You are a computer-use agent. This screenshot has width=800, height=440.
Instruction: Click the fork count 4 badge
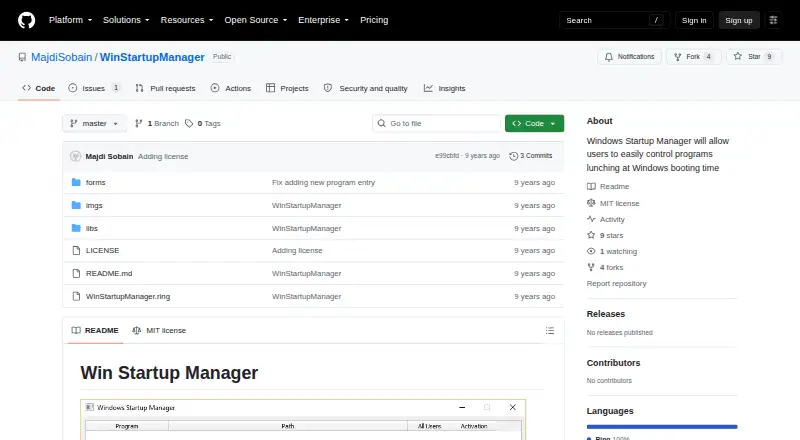tap(708, 57)
